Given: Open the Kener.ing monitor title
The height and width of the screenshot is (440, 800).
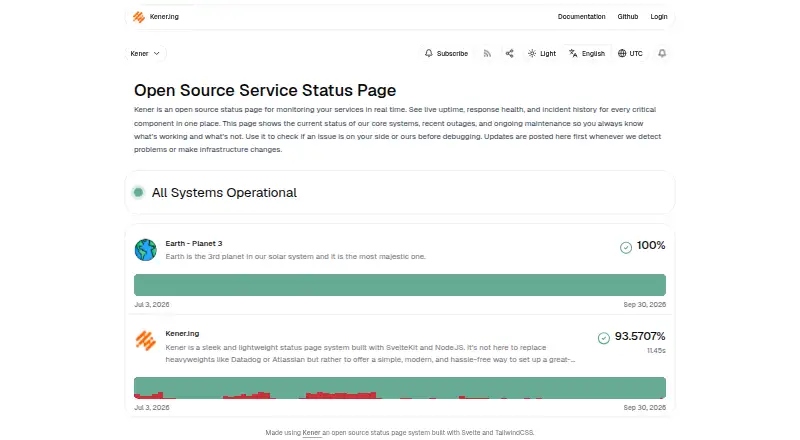Looking at the screenshot, I should (x=182, y=333).
